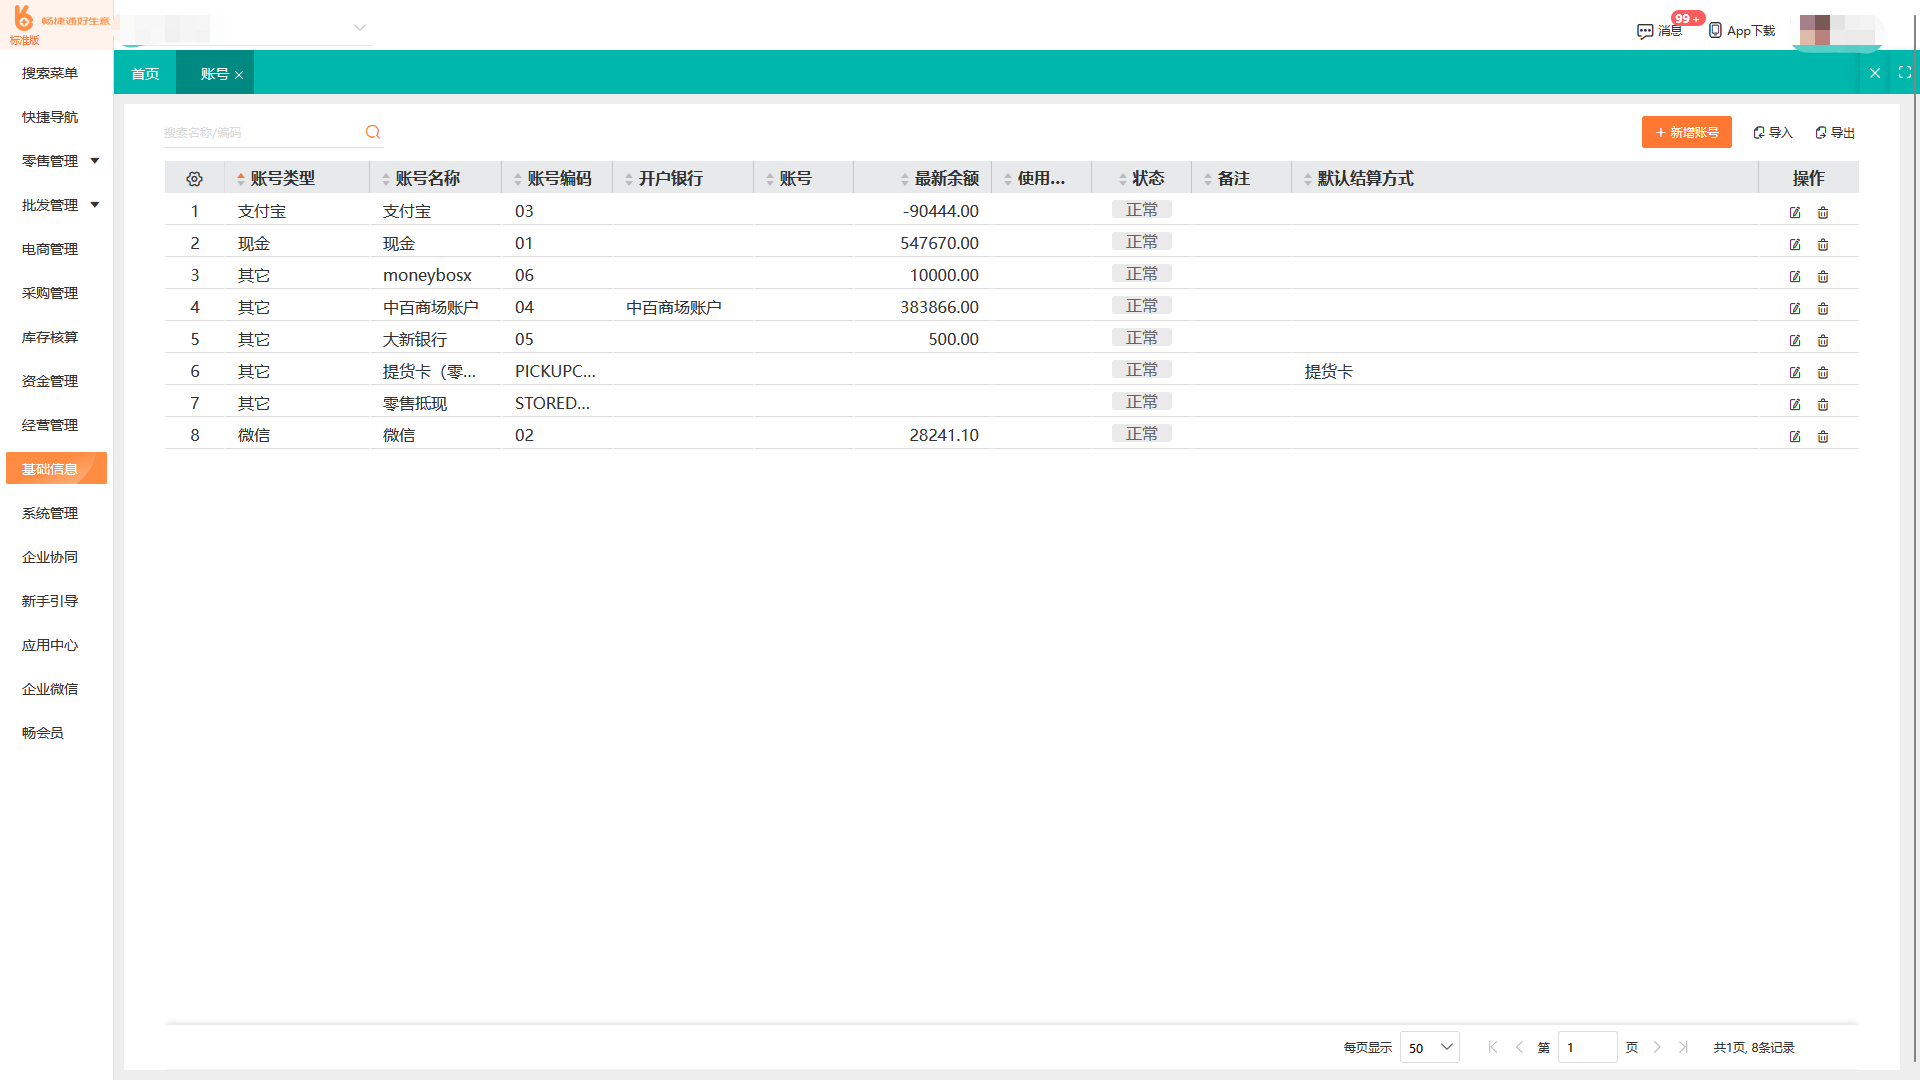Expand the 每页显示 50 dropdown
1920x1080 pixels.
[1428, 1047]
